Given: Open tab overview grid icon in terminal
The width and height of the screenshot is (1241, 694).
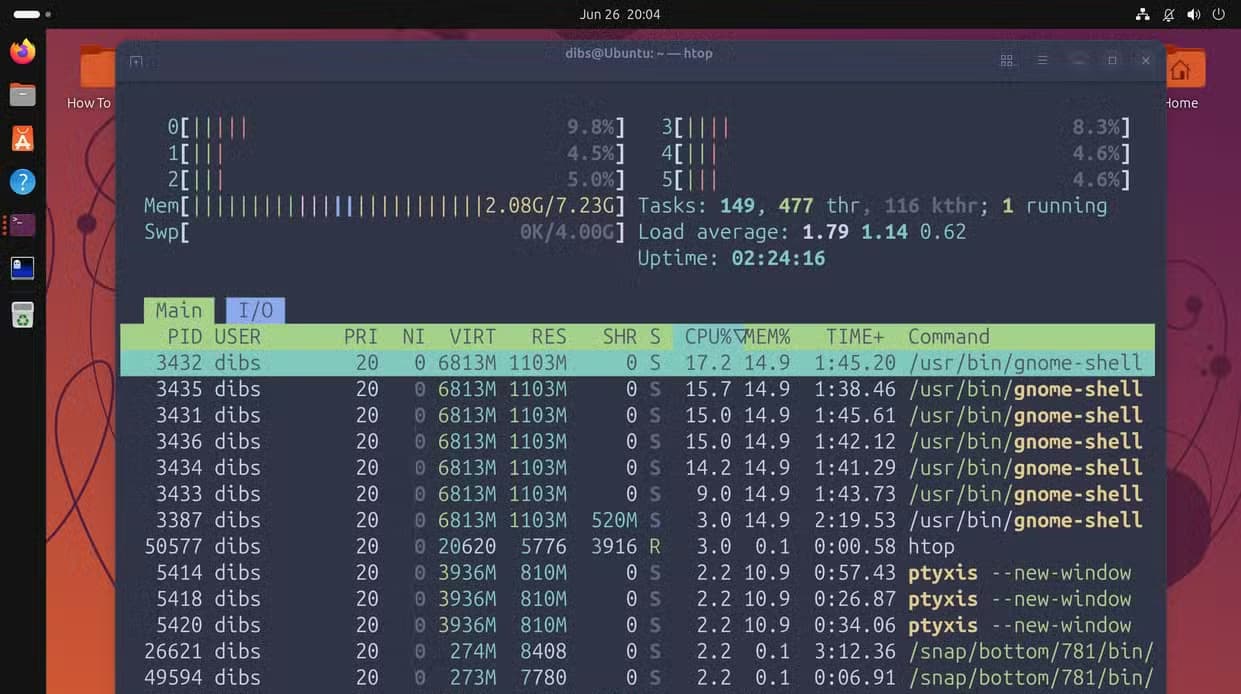Looking at the screenshot, I should (1007, 60).
